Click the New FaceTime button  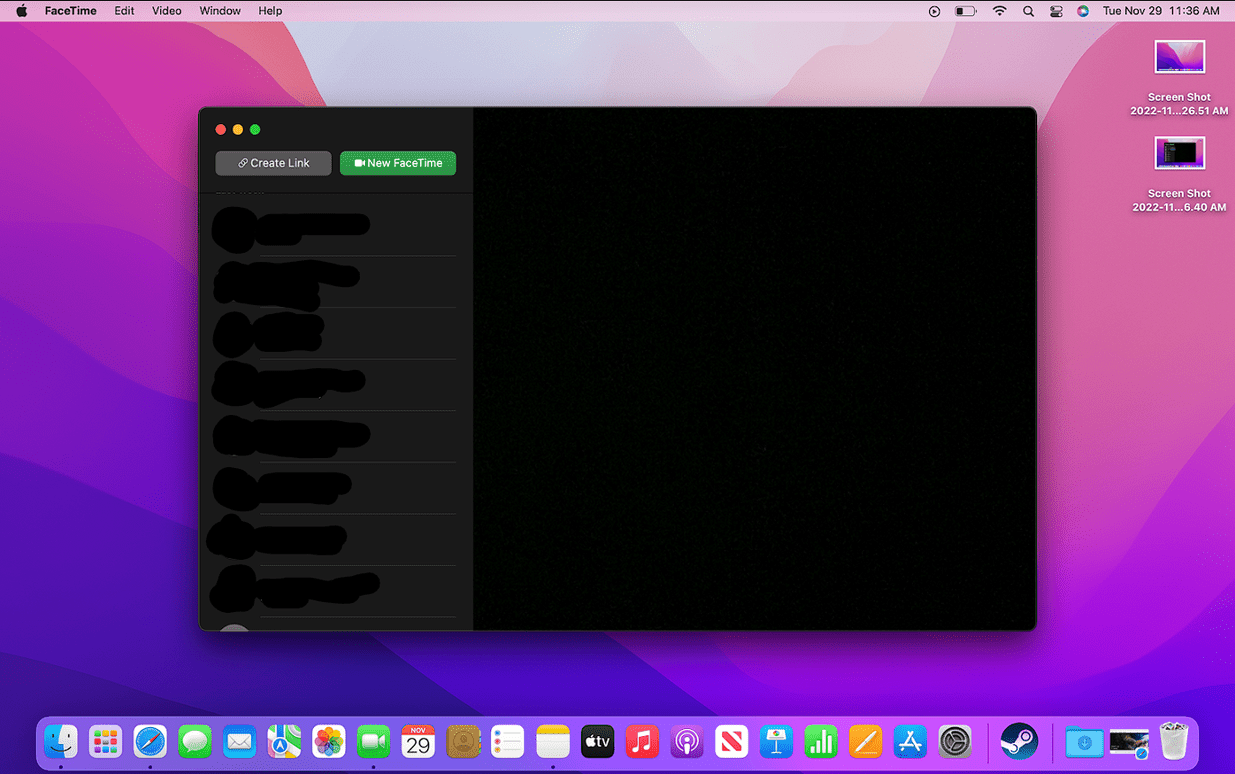(398, 163)
